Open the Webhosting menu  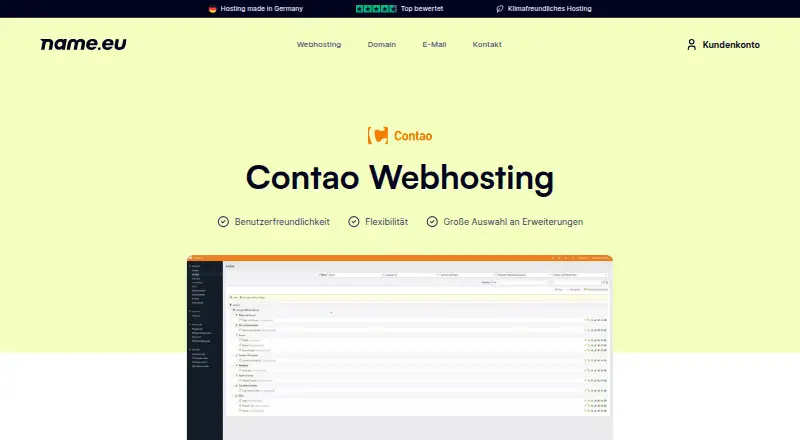point(319,44)
